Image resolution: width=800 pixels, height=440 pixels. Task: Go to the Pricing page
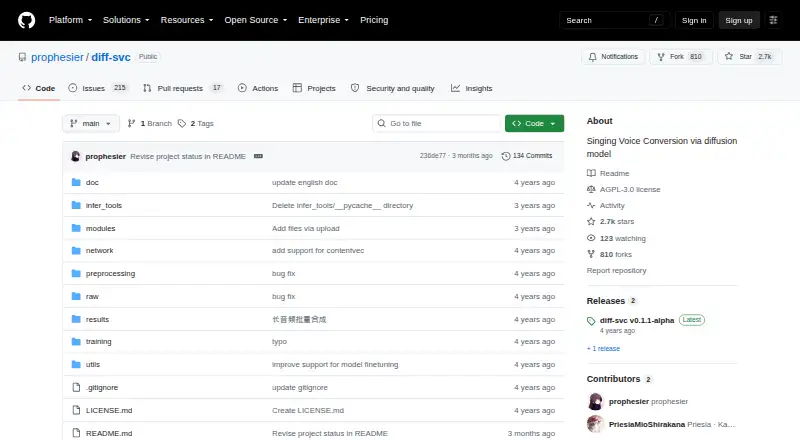[x=374, y=20]
